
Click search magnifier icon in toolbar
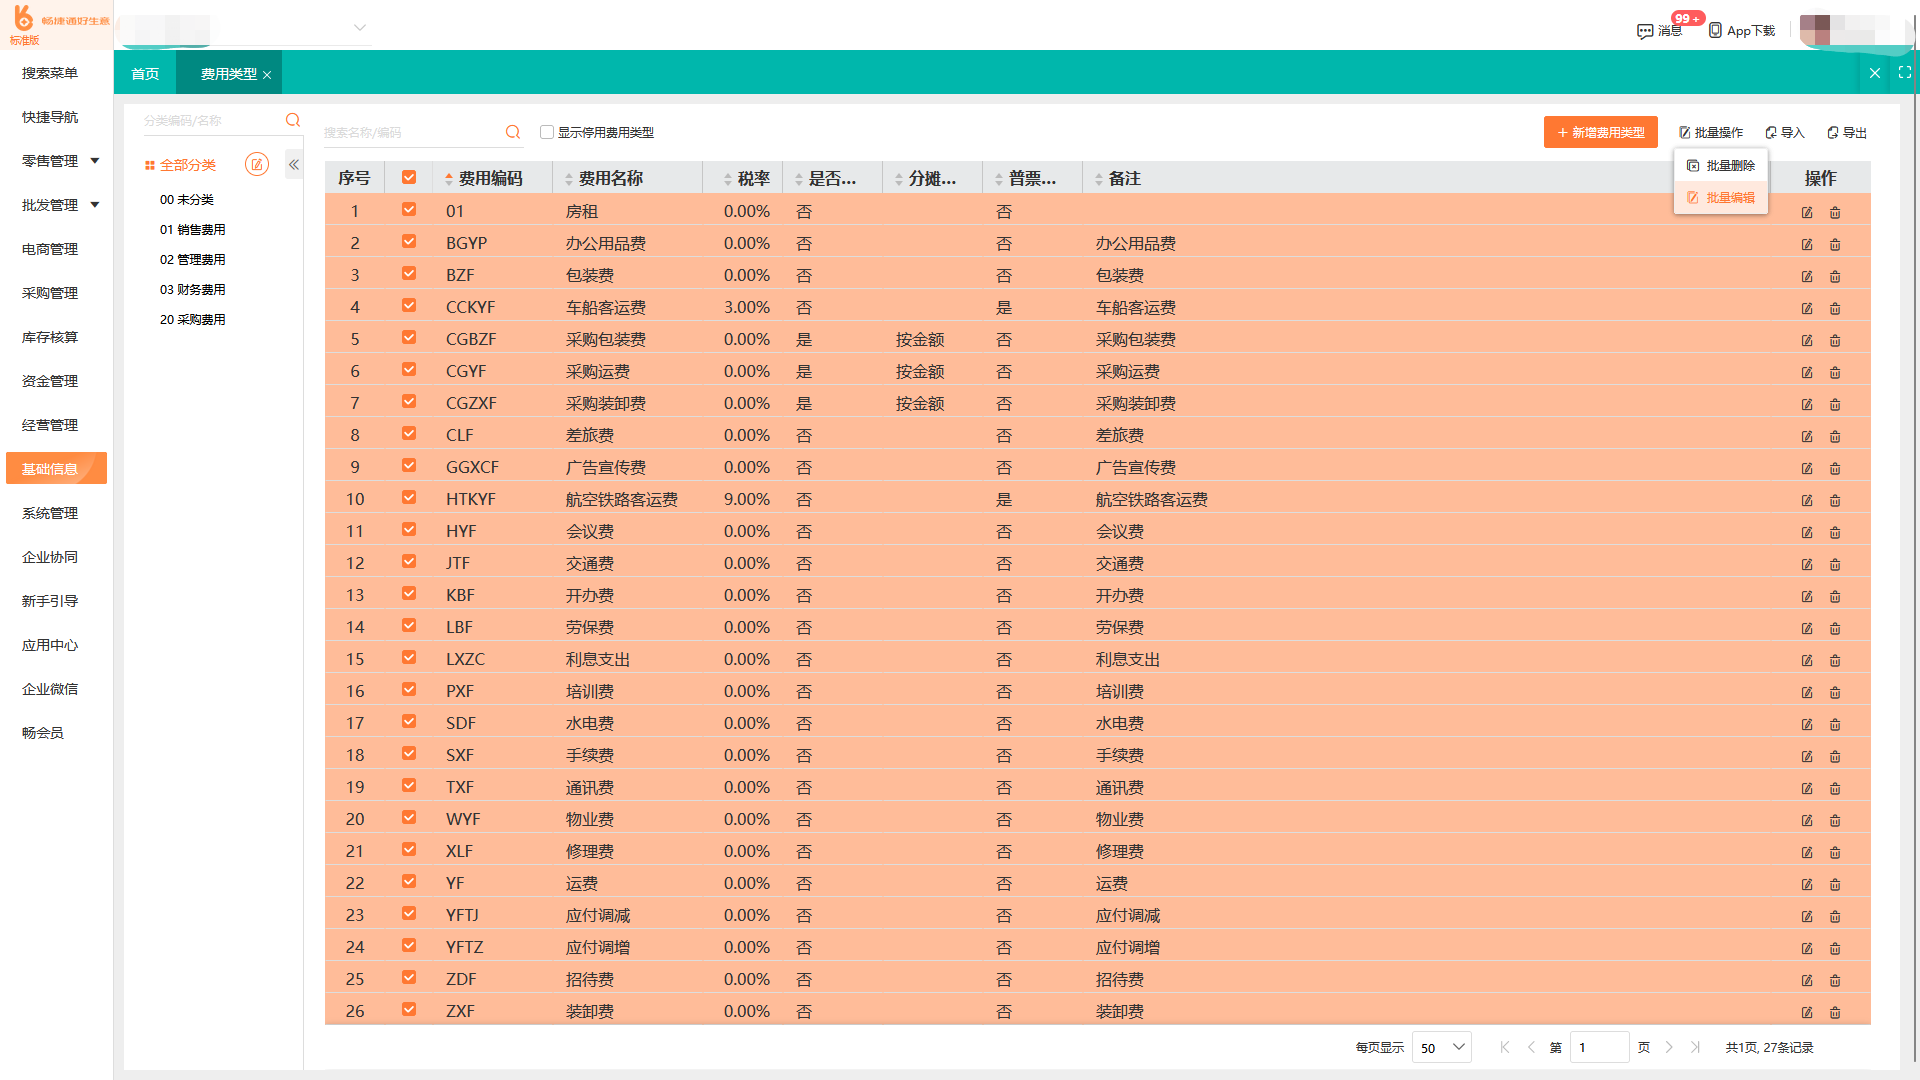click(x=513, y=131)
